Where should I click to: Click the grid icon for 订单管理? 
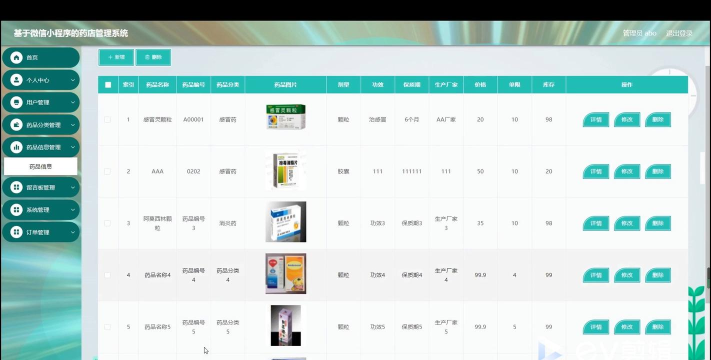(16, 232)
